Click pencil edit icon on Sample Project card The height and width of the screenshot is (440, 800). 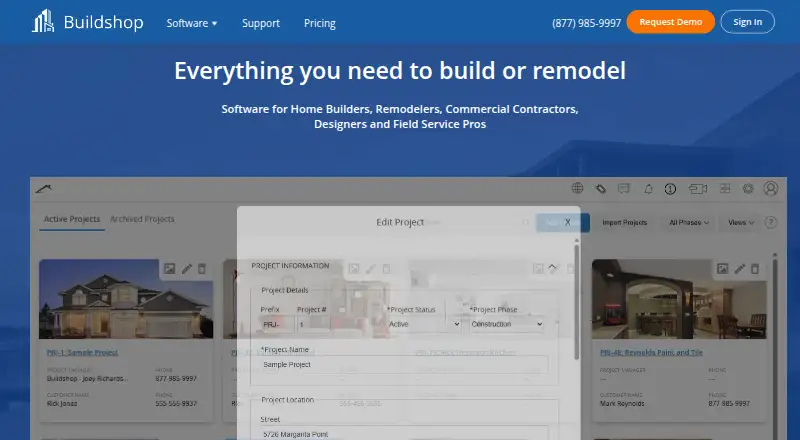(x=187, y=268)
